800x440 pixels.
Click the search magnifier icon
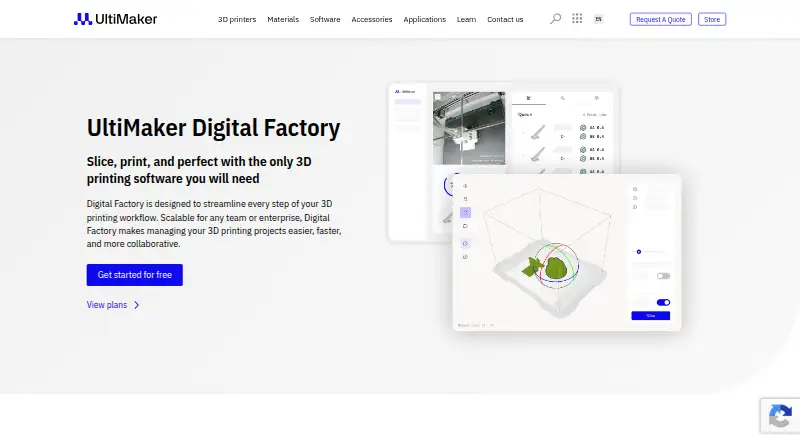555,19
